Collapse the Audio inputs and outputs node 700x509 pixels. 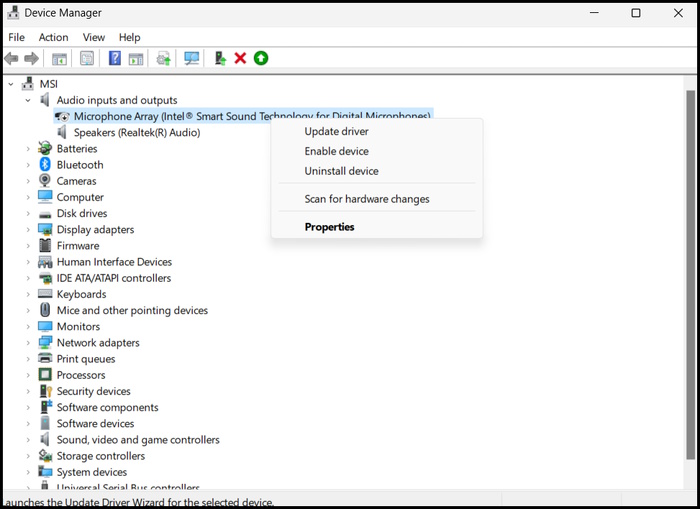[29, 100]
